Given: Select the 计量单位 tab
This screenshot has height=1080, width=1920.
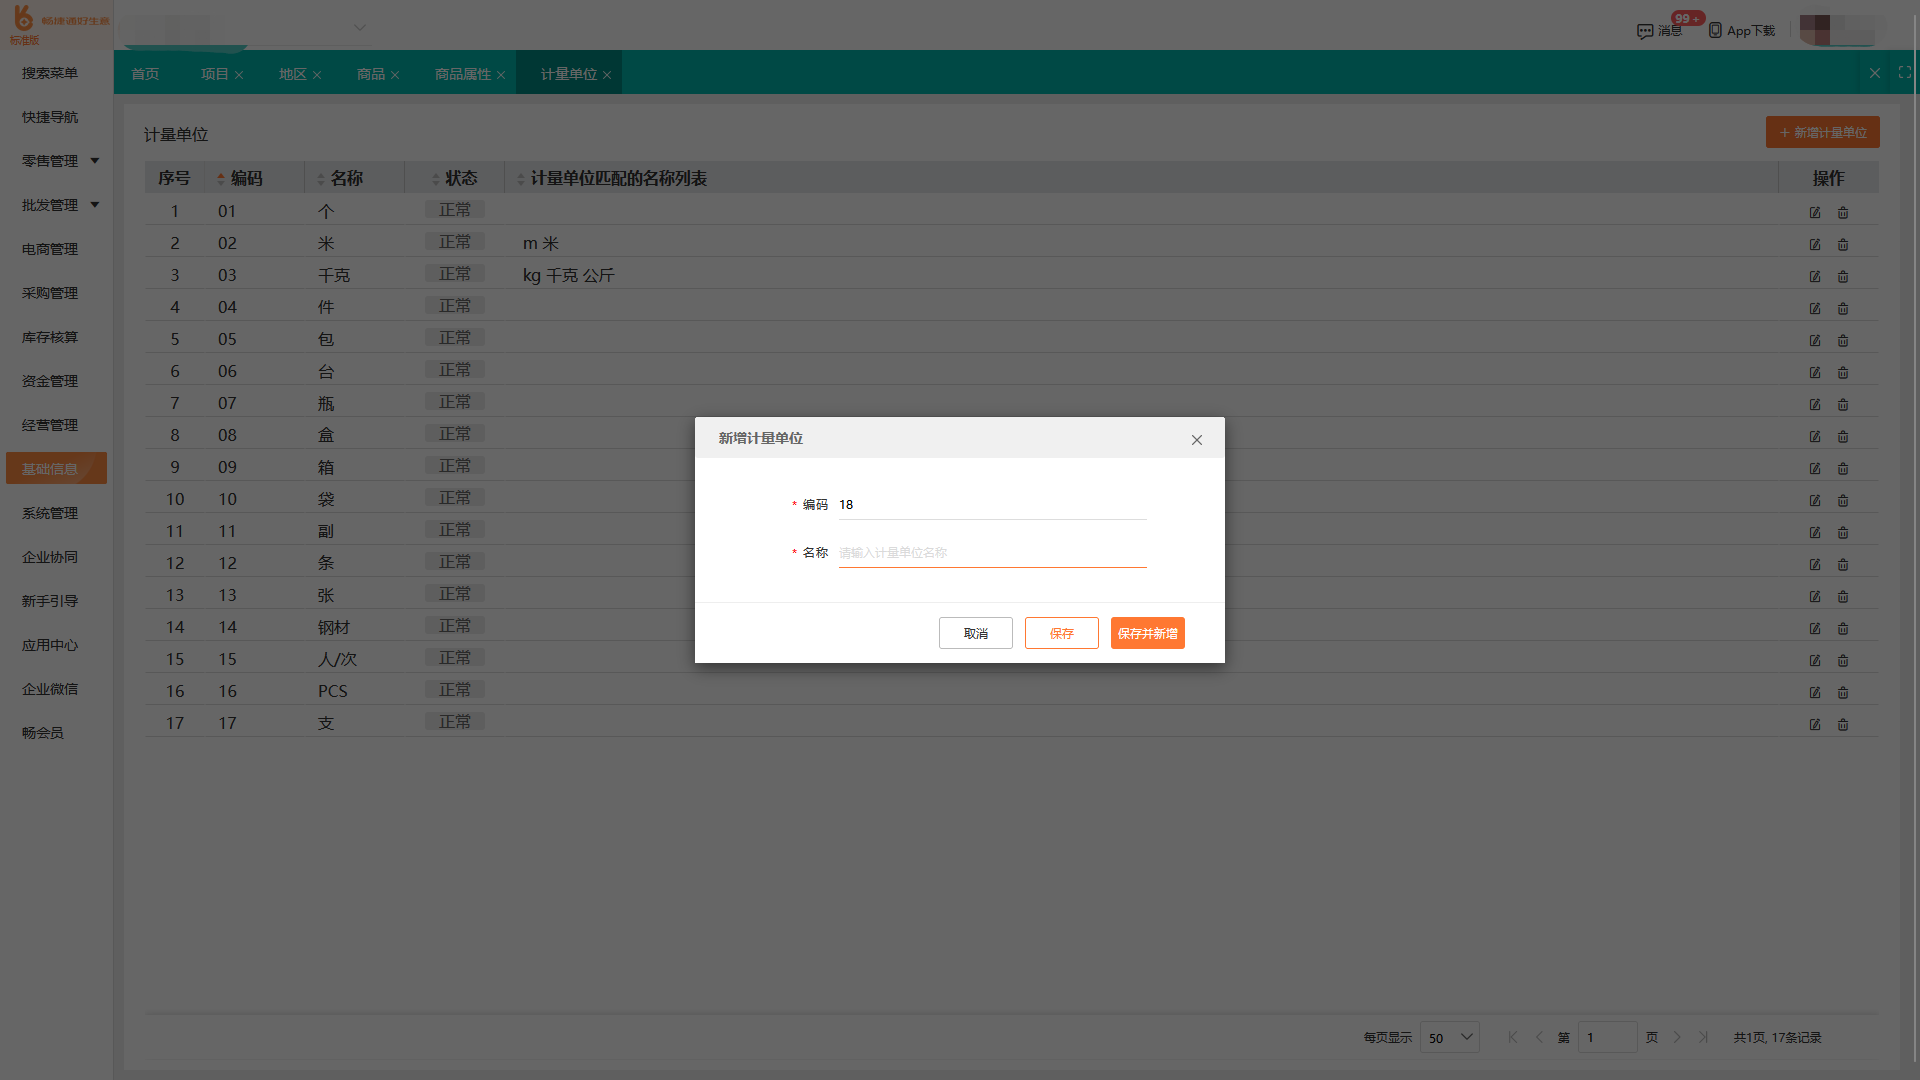Looking at the screenshot, I should [570, 73].
